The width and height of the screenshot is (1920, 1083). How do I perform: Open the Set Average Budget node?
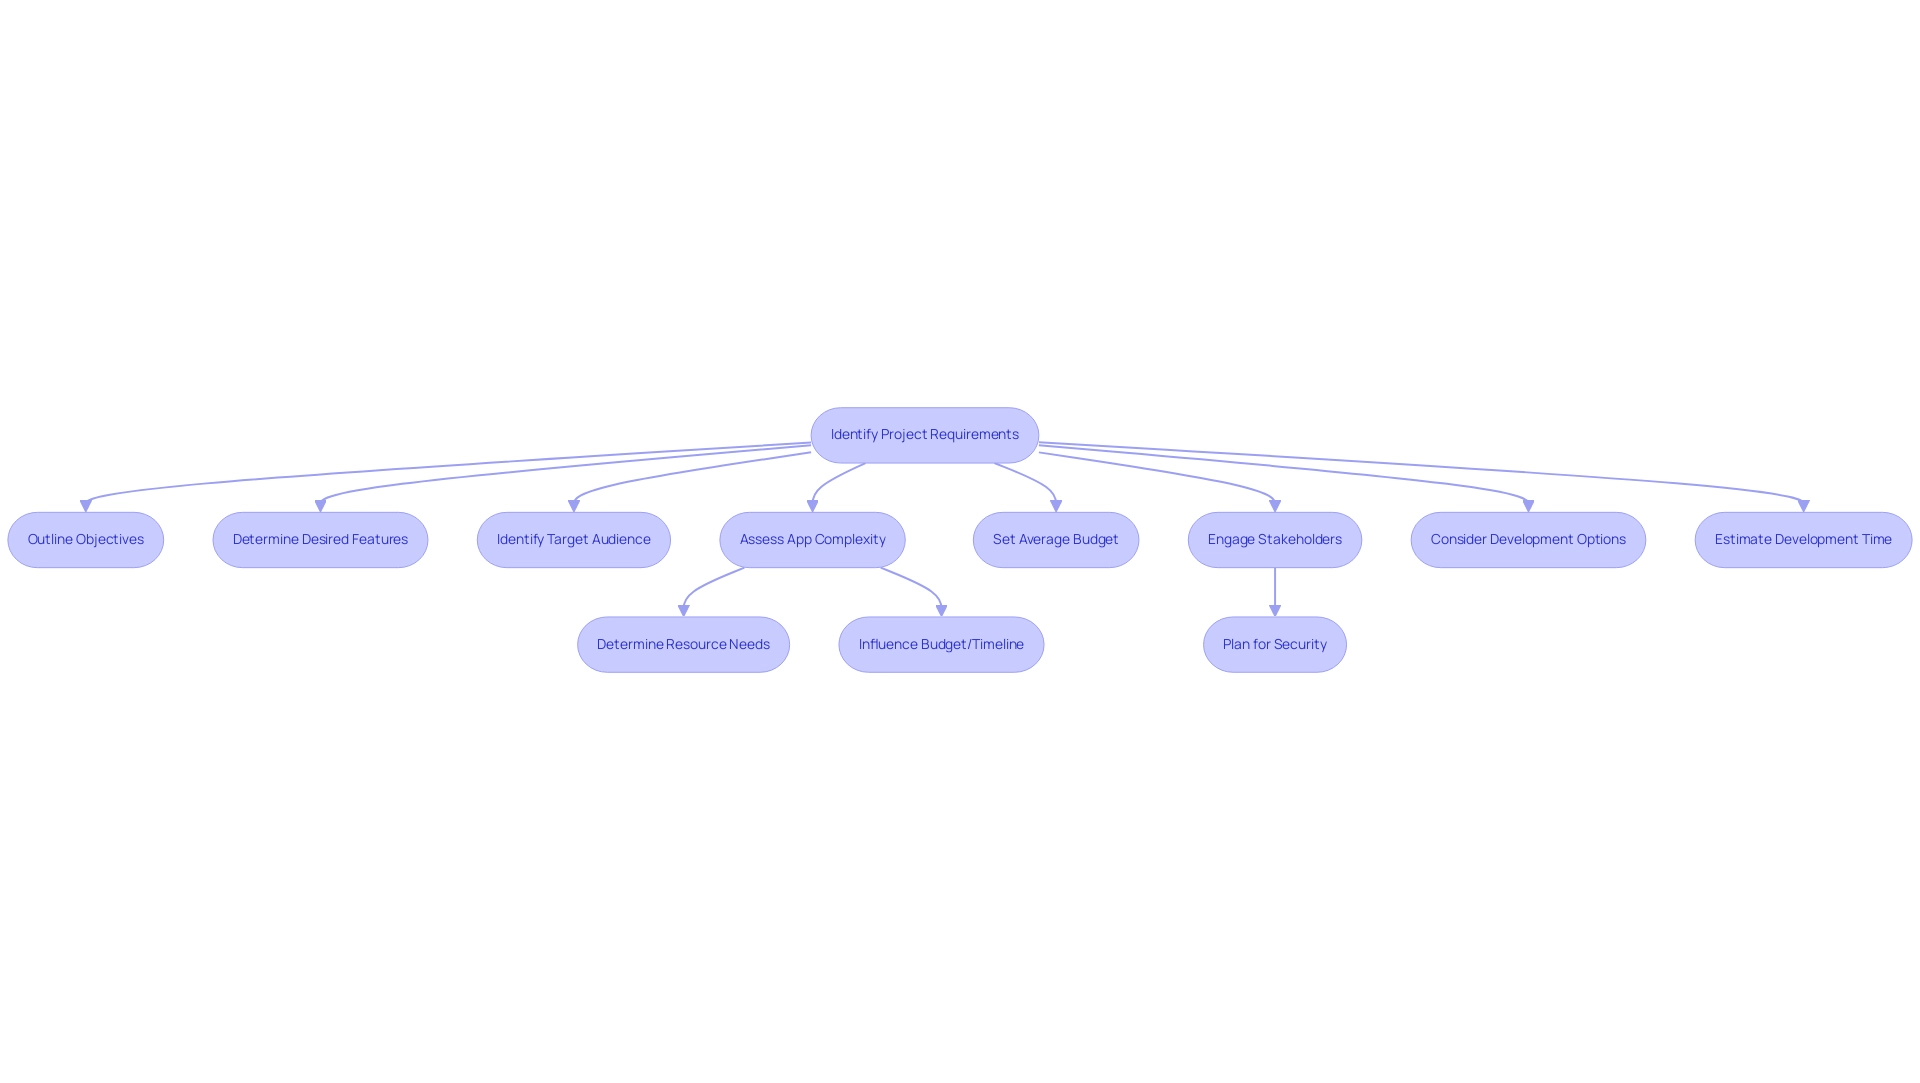[1055, 540]
